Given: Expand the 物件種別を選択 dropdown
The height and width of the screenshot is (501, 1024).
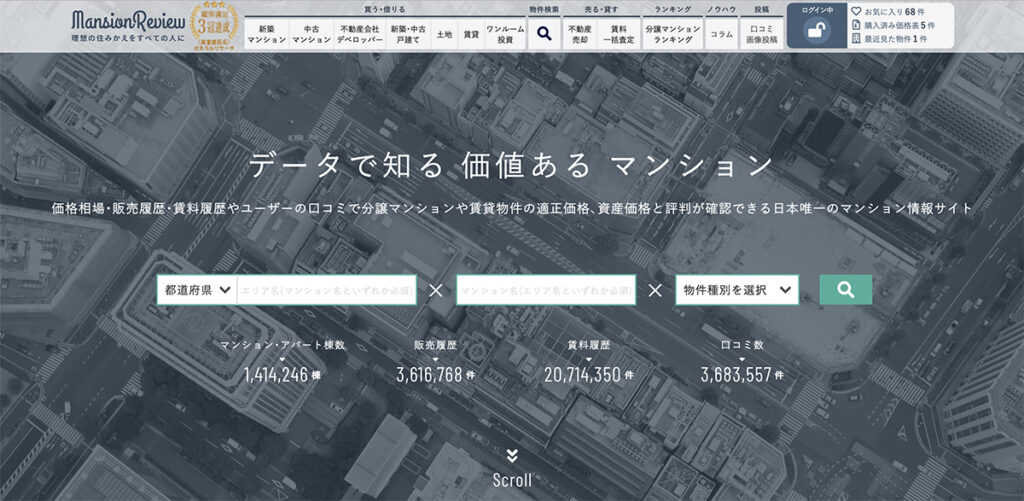Looking at the screenshot, I should [737, 290].
